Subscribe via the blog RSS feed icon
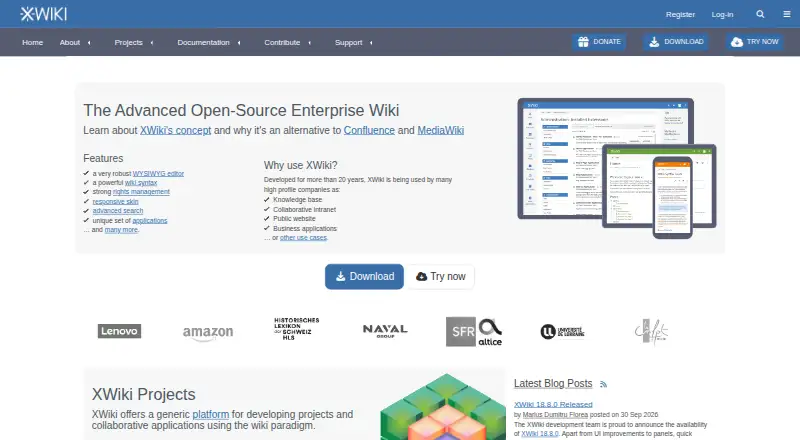Screen dimensions: 800x440 [x=604, y=384]
